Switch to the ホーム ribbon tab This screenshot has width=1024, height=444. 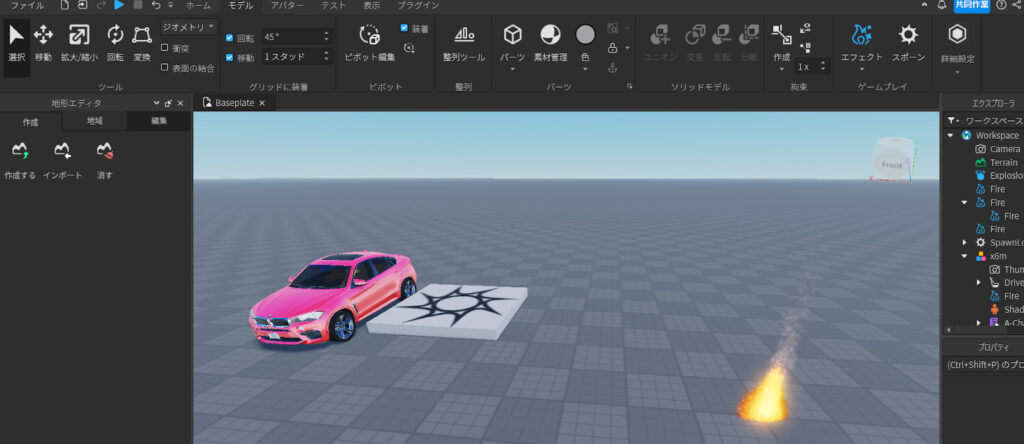click(199, 5)
